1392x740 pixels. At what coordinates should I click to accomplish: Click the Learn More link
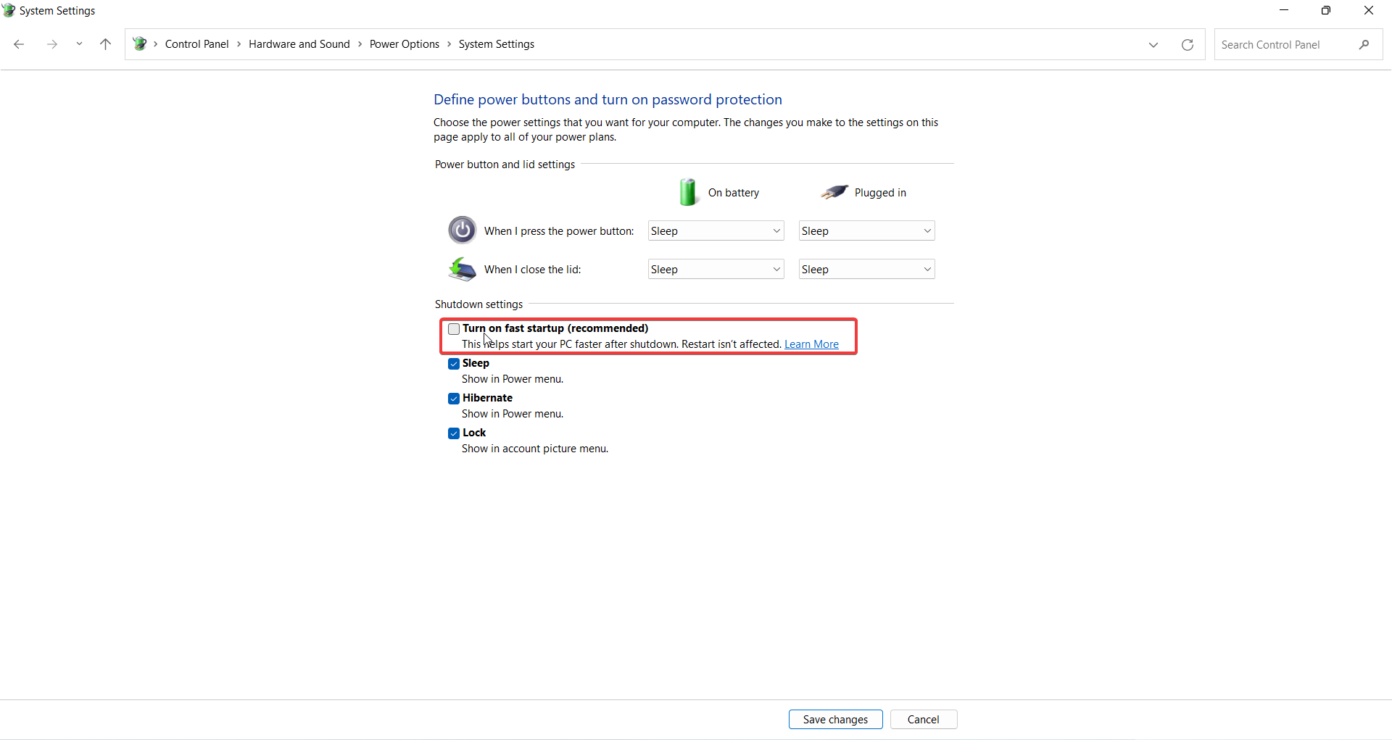[x=811, y=343]
